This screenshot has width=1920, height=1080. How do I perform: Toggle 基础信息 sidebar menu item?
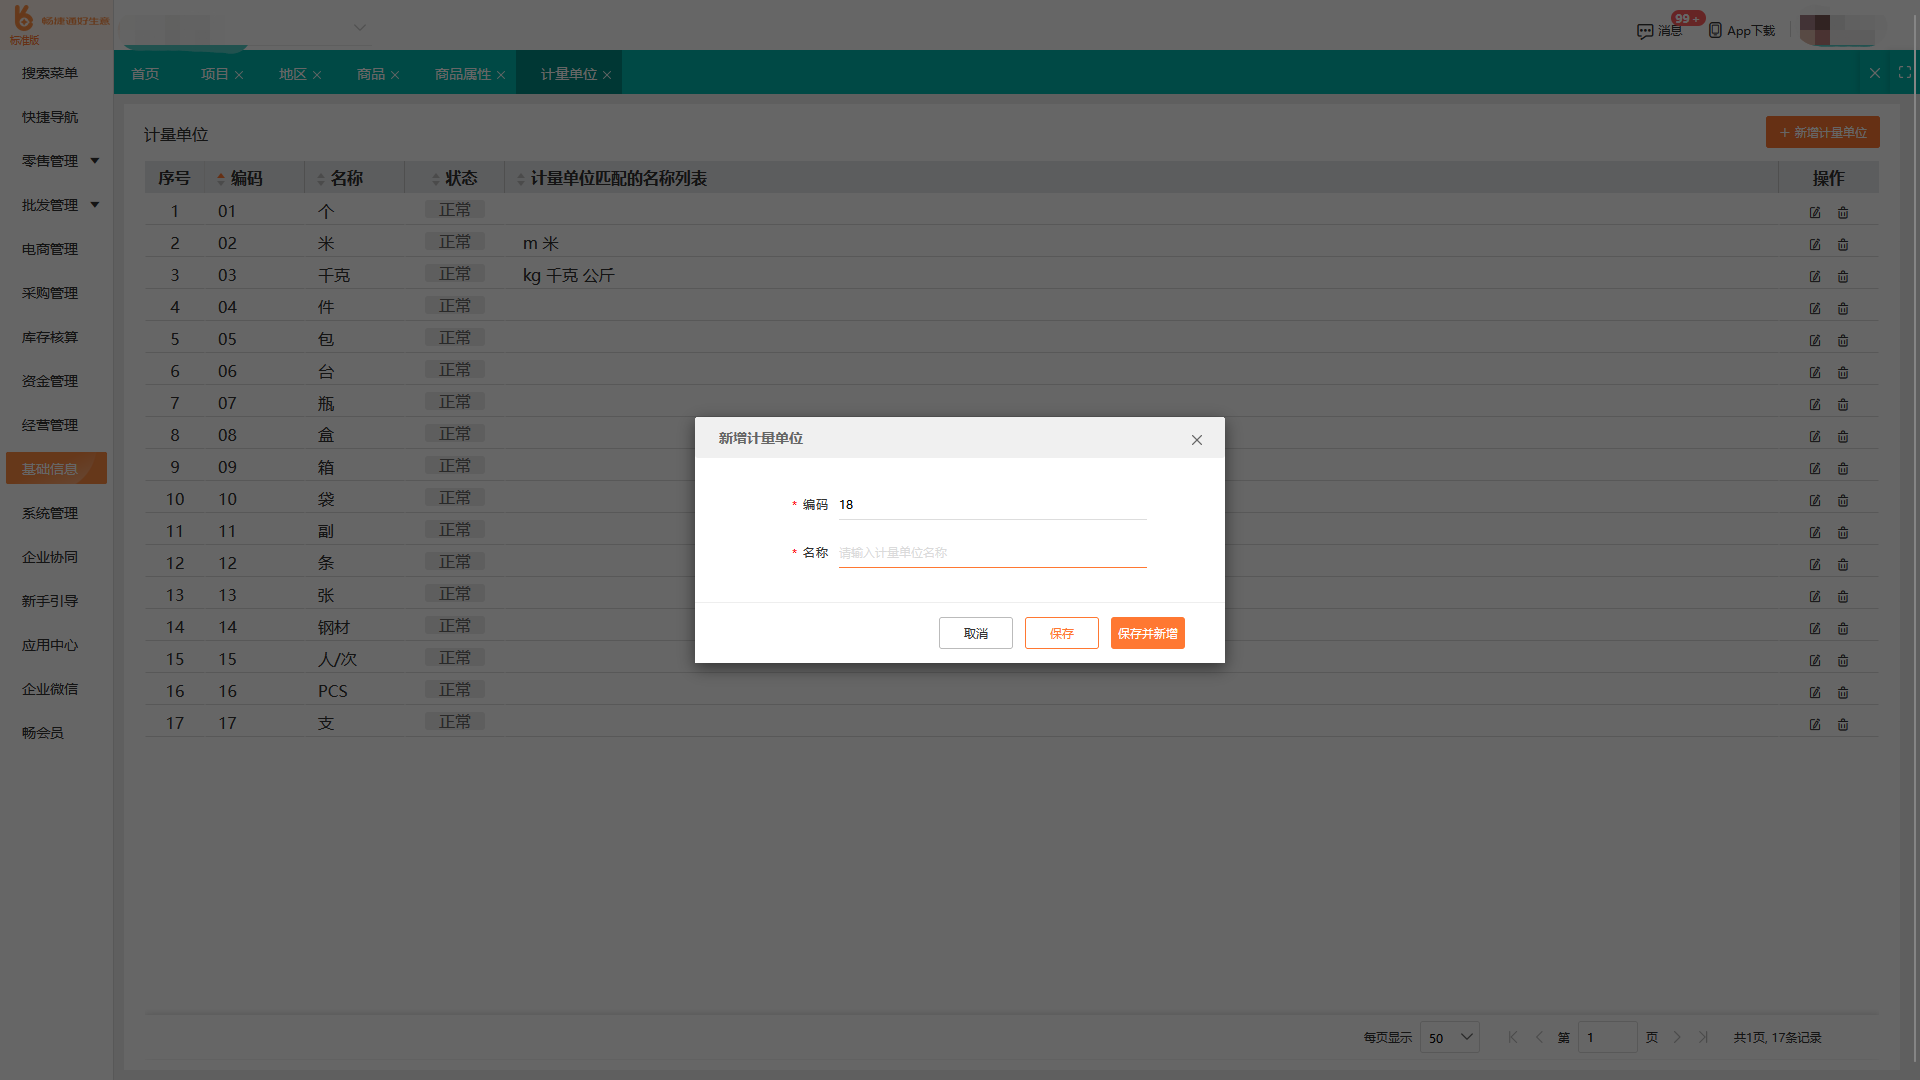(x=55, y=468)
